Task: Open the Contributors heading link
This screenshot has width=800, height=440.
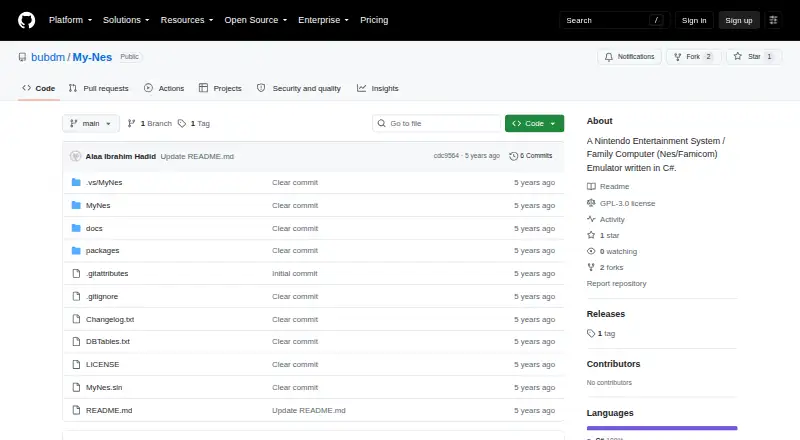Action: pyautogui.click(x=613, y=364)
